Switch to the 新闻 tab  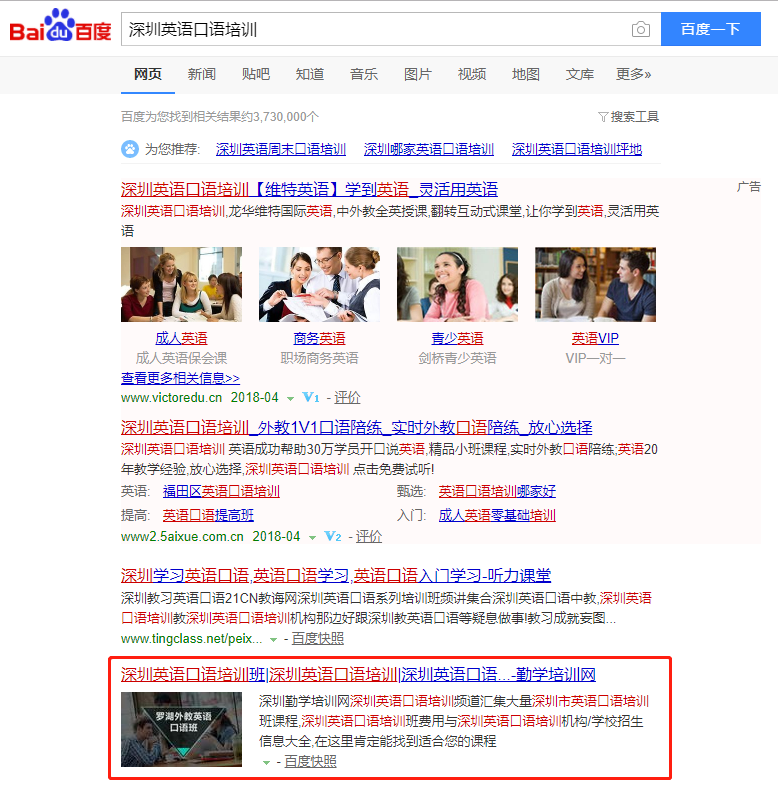[201, 74]
